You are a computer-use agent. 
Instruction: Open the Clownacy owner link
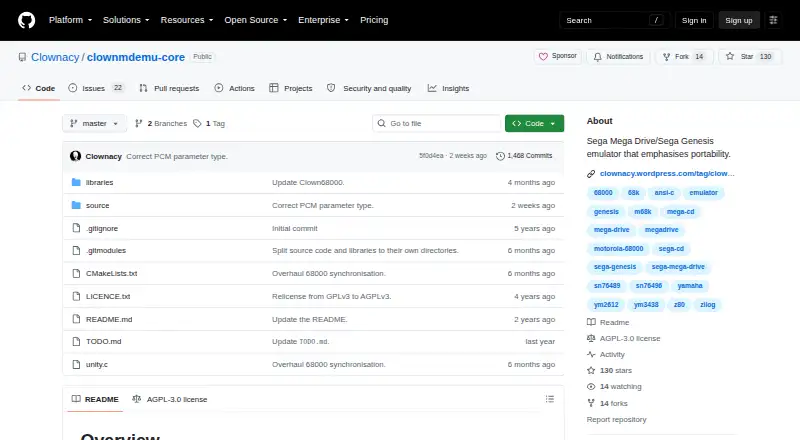55,57
